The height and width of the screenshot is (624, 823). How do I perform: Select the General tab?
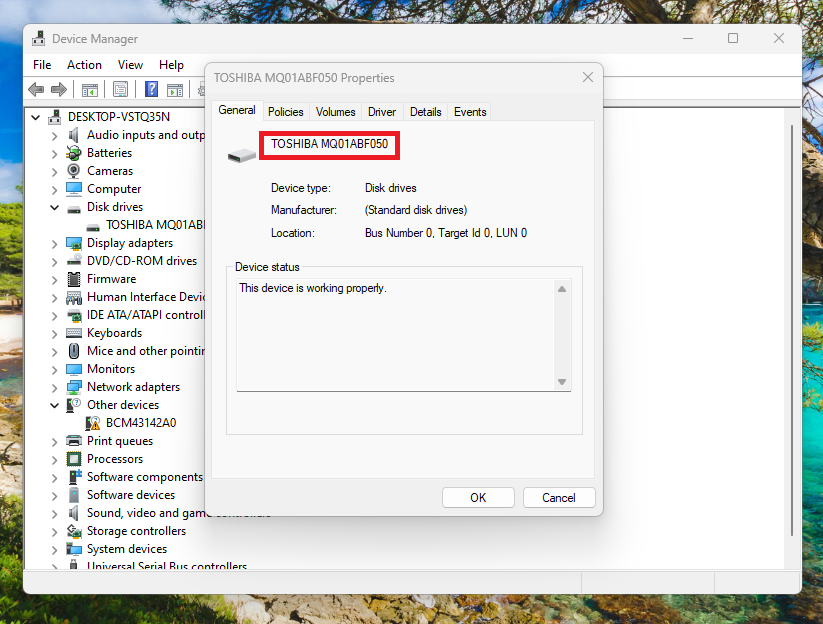(x=237, y=110)
